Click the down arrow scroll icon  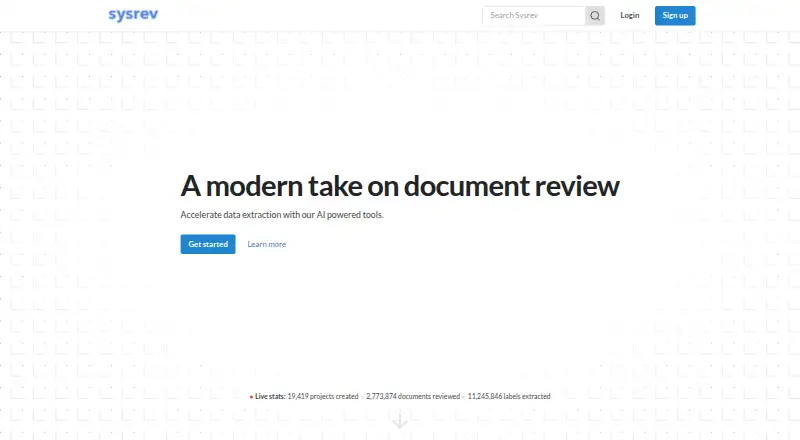pyautogui.click(x=400, y=421)
